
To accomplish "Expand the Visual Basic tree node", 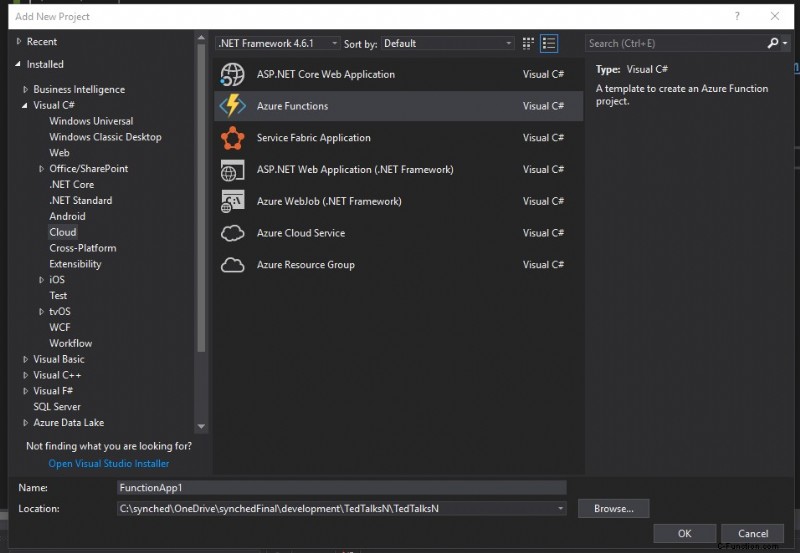I will (x=26, y=359).
